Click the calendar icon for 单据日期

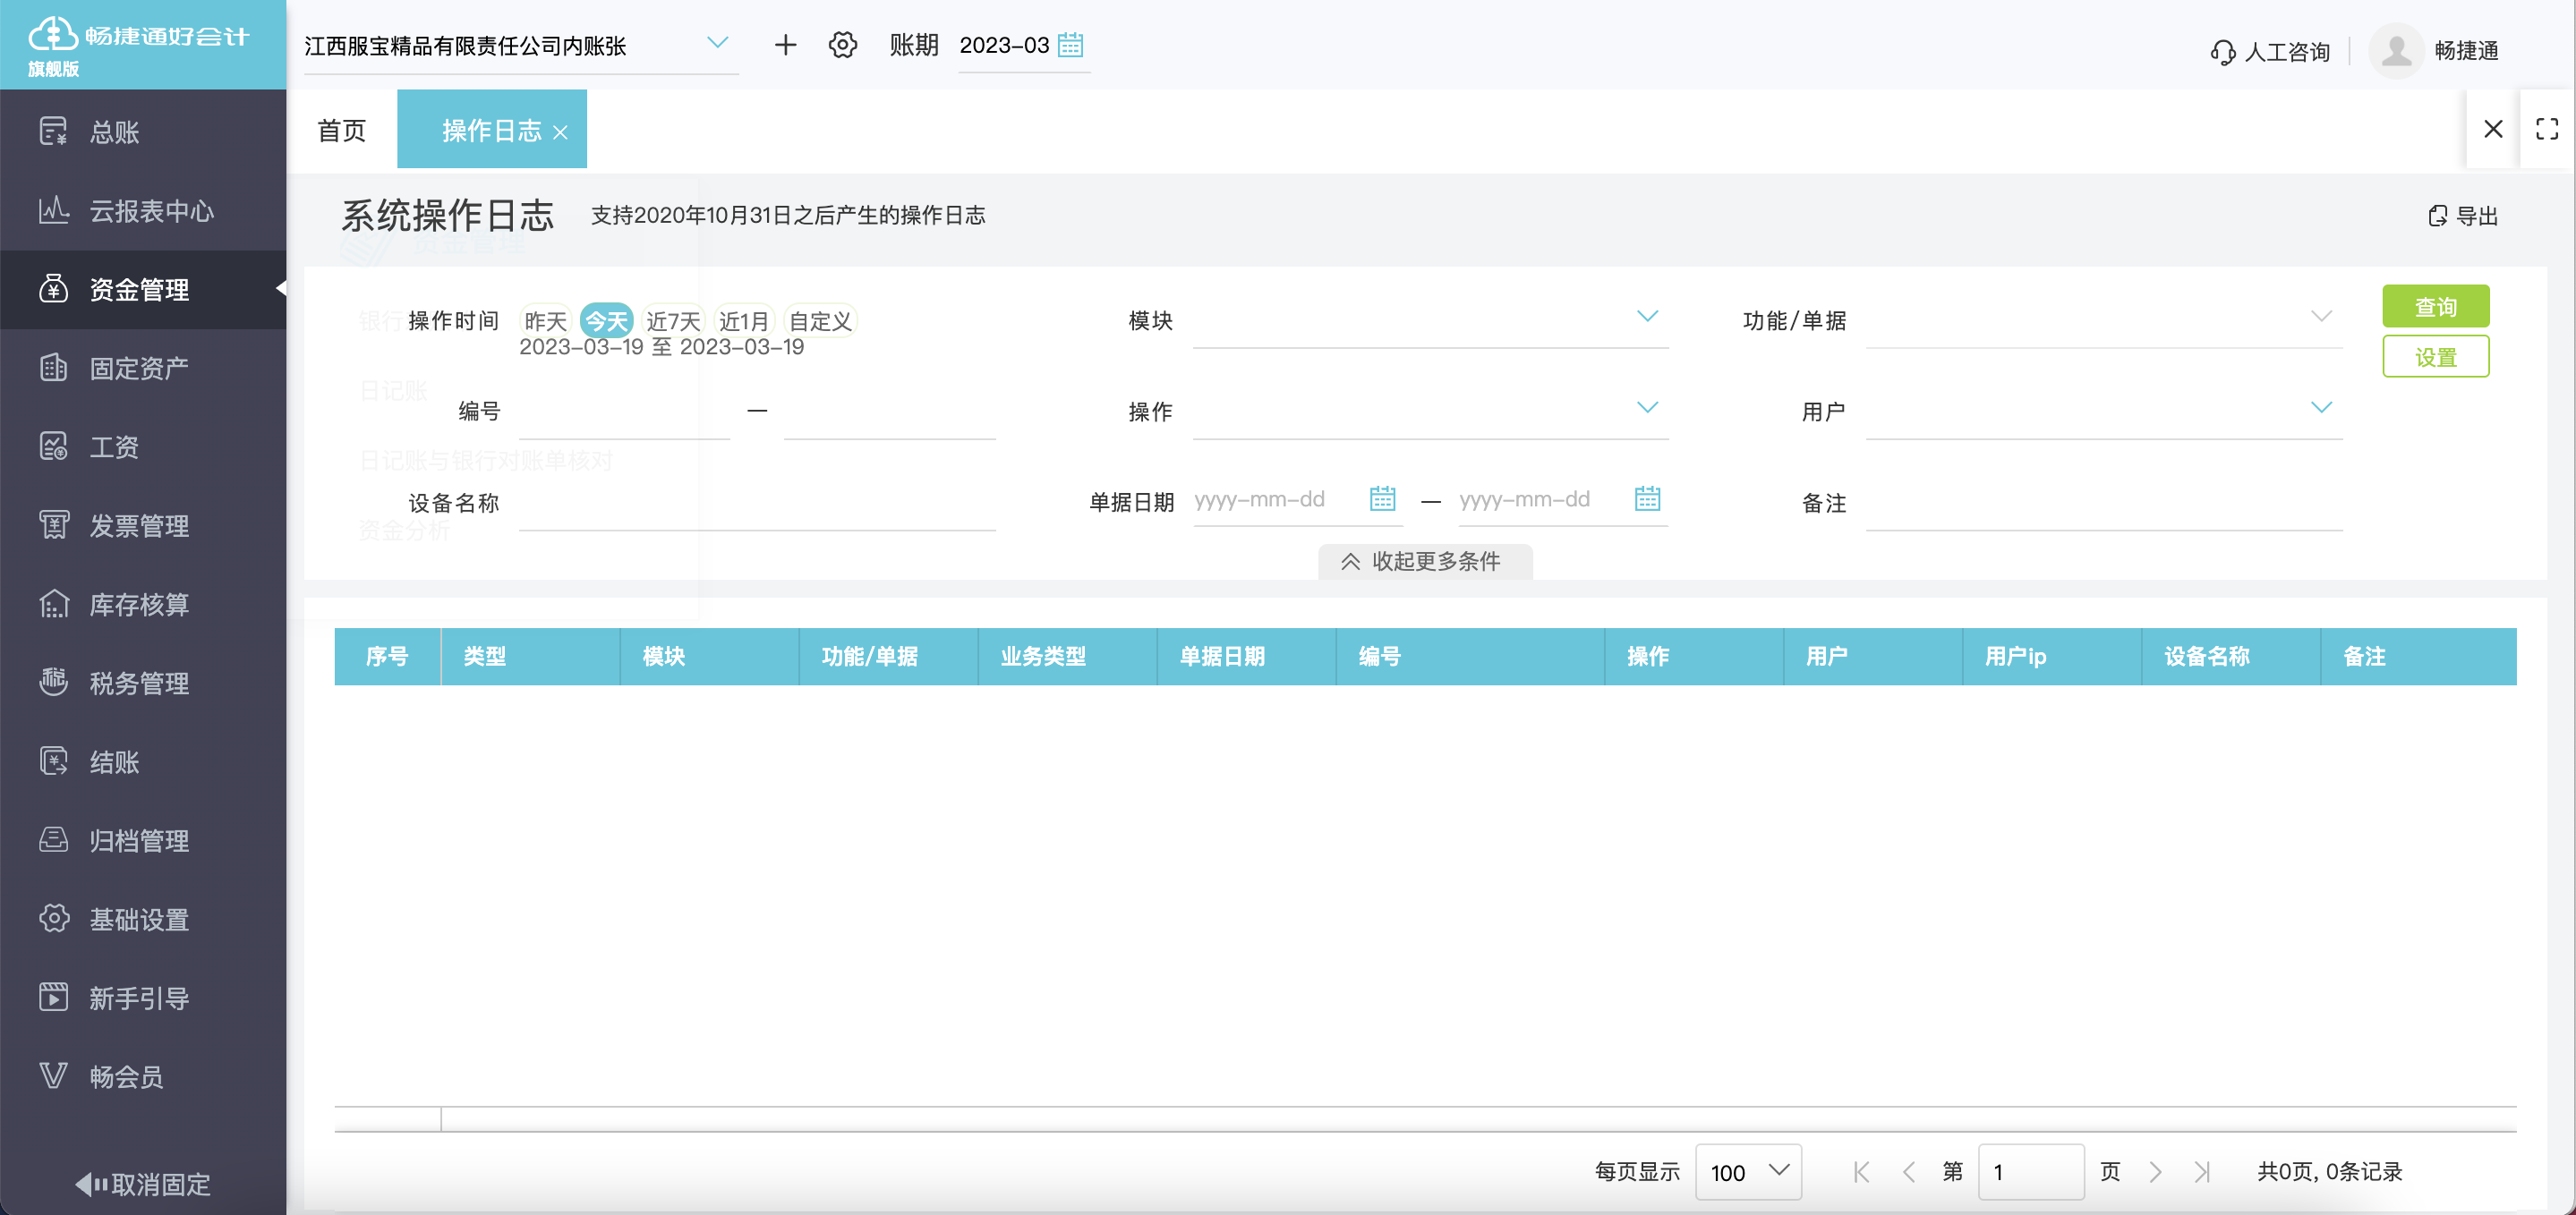pyautogui.click(x=1385, y=499)
